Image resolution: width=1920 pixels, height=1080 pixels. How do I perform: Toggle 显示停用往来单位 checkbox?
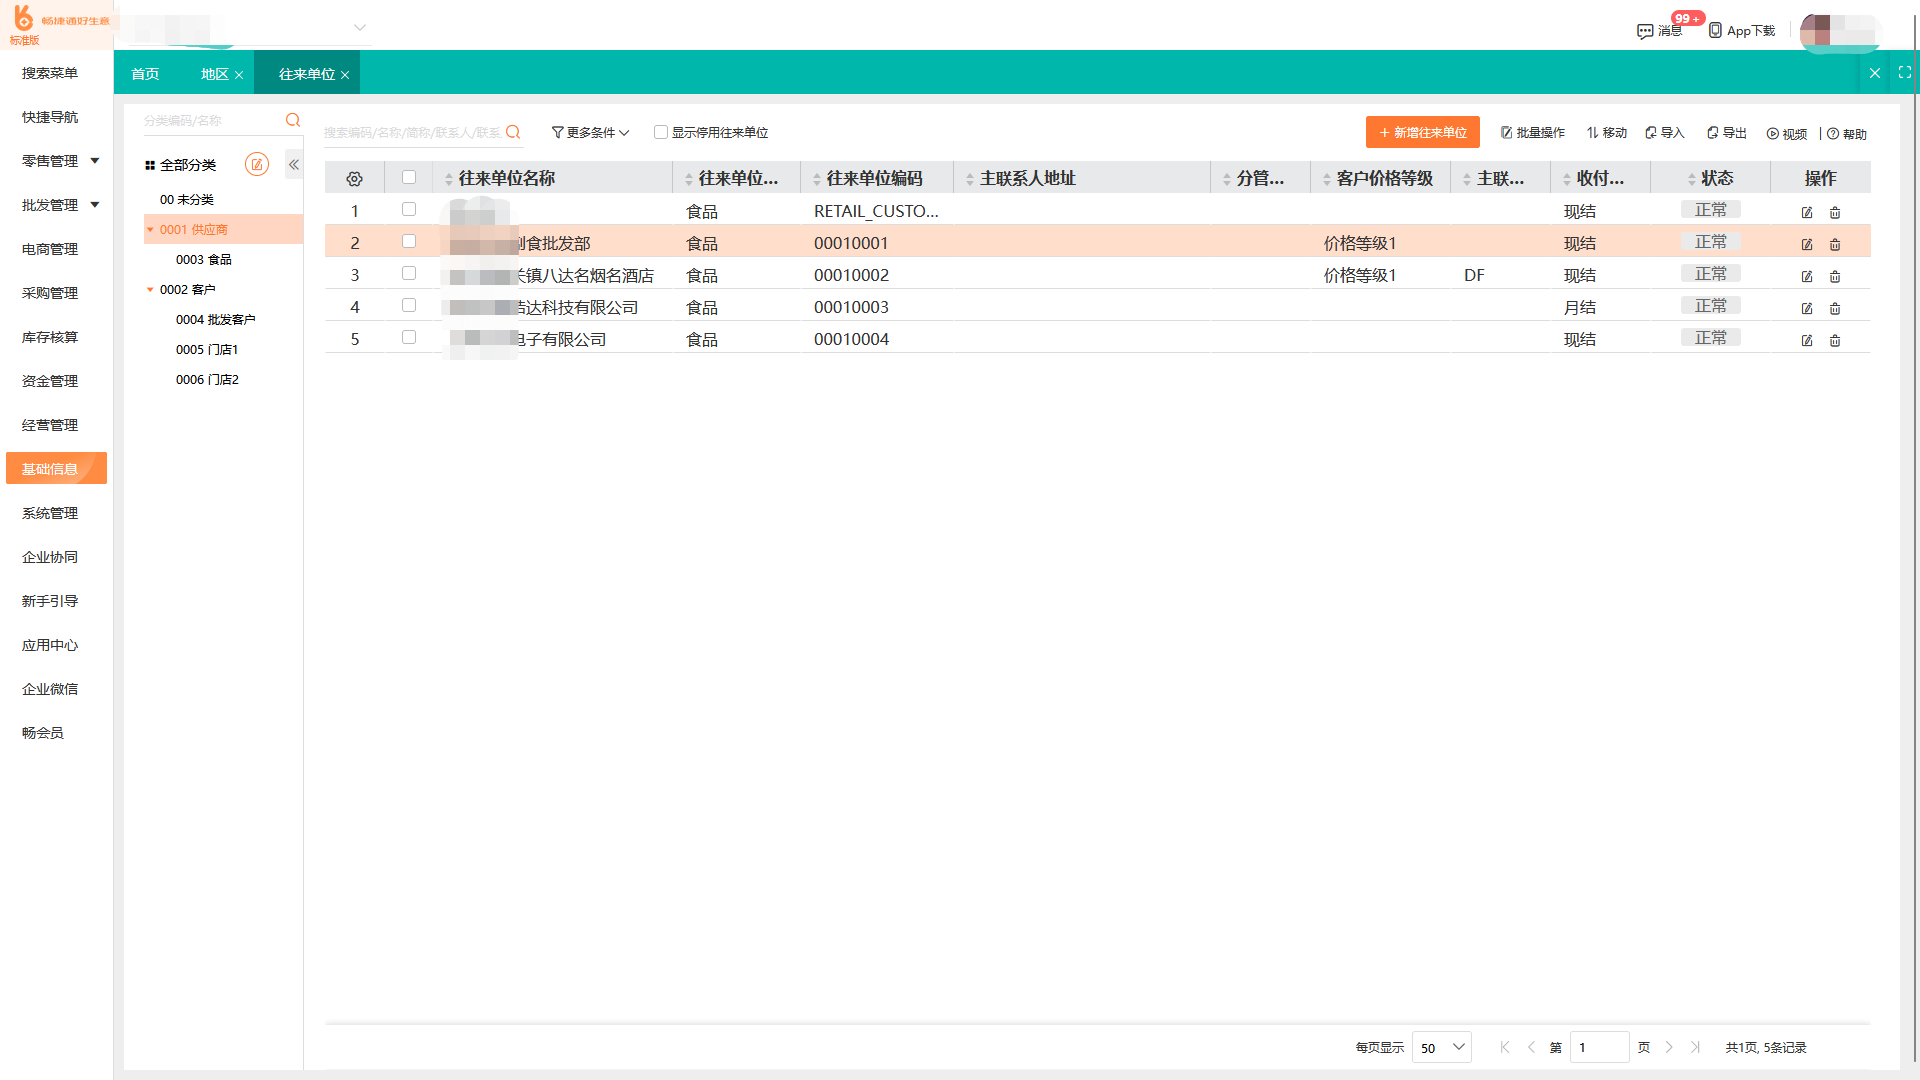[x=662, y=132]
